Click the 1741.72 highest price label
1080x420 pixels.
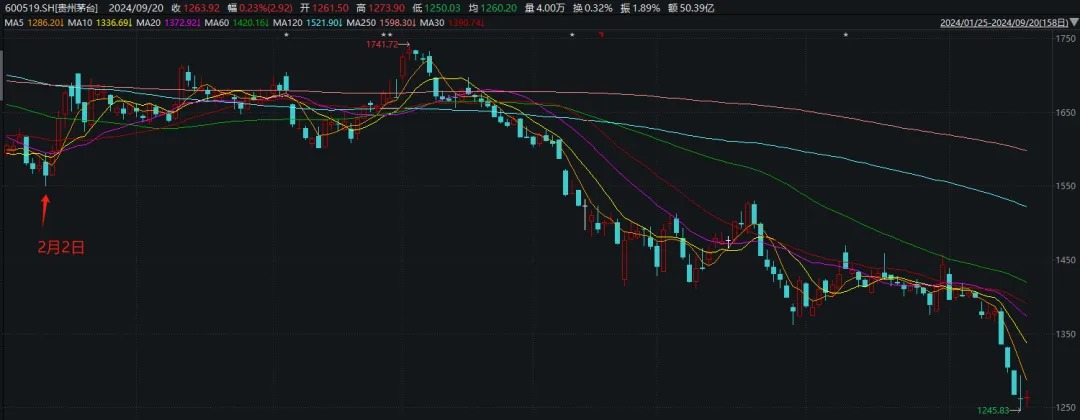tap(383, 45)
